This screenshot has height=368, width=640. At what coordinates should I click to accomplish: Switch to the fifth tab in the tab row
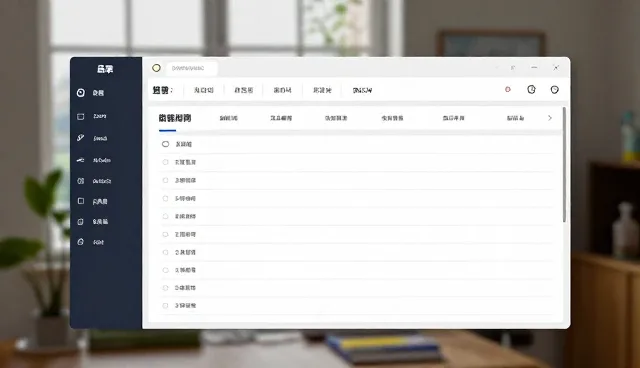pyautogui.click(x=392, y=118)
